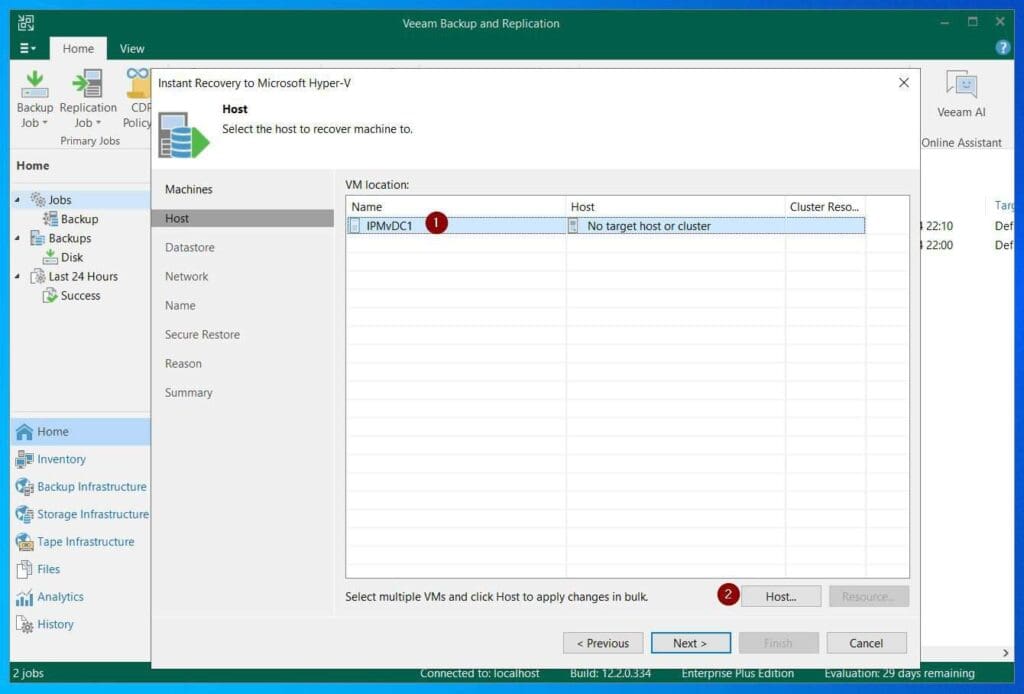Click 'Evaluation: 29 days remaining' status text
The height and width of the screenshot is (694, 1024).
coord(899,673)
